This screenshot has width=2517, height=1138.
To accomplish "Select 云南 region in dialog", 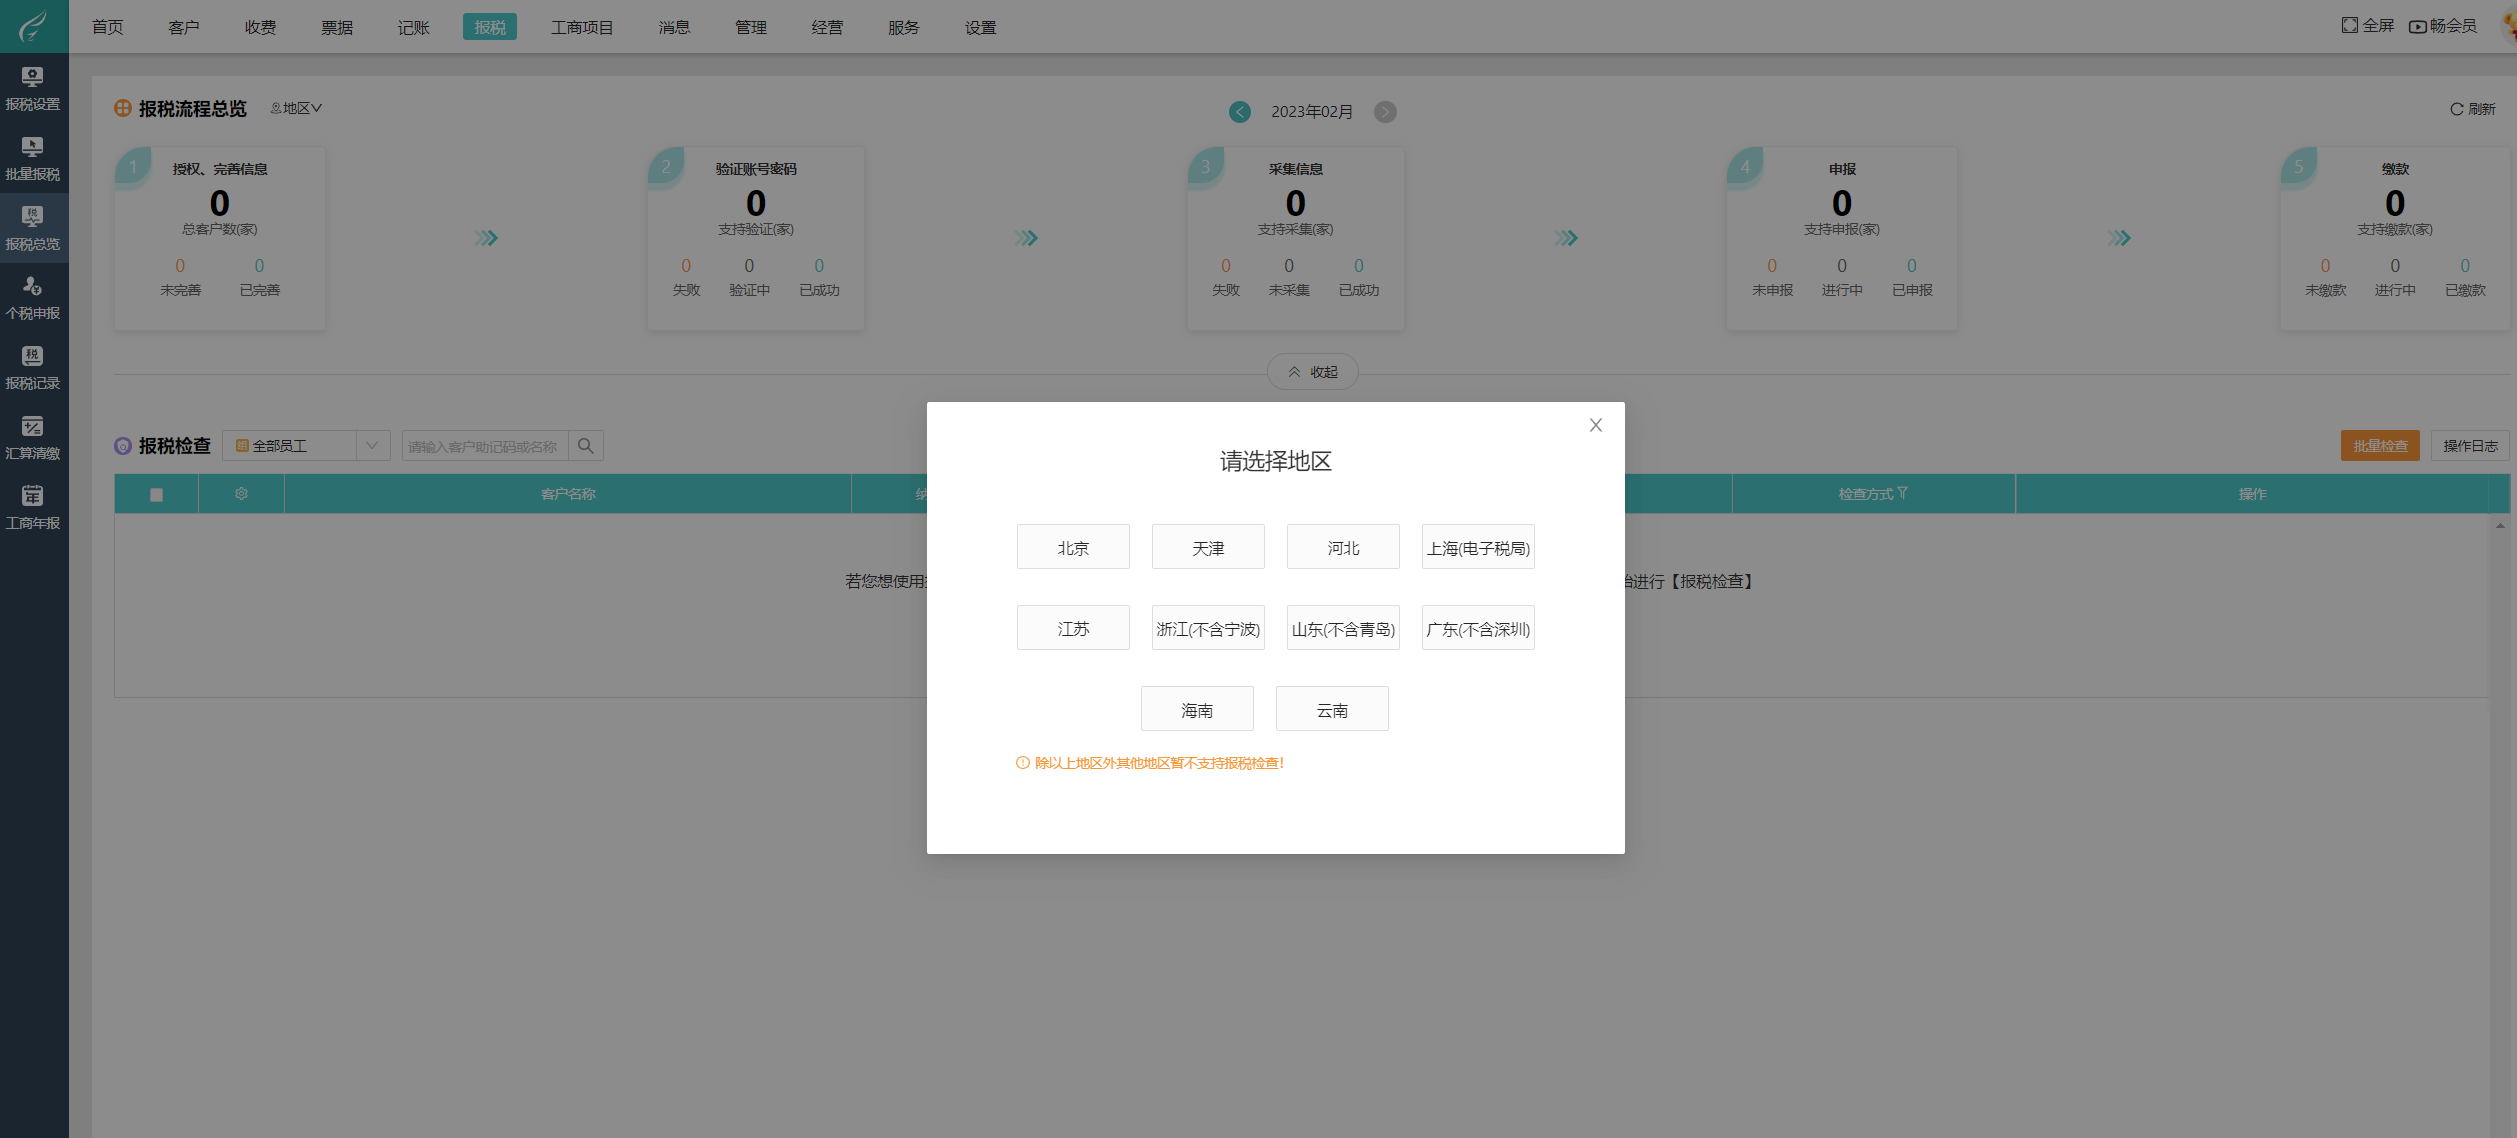I will (1331, 708).
